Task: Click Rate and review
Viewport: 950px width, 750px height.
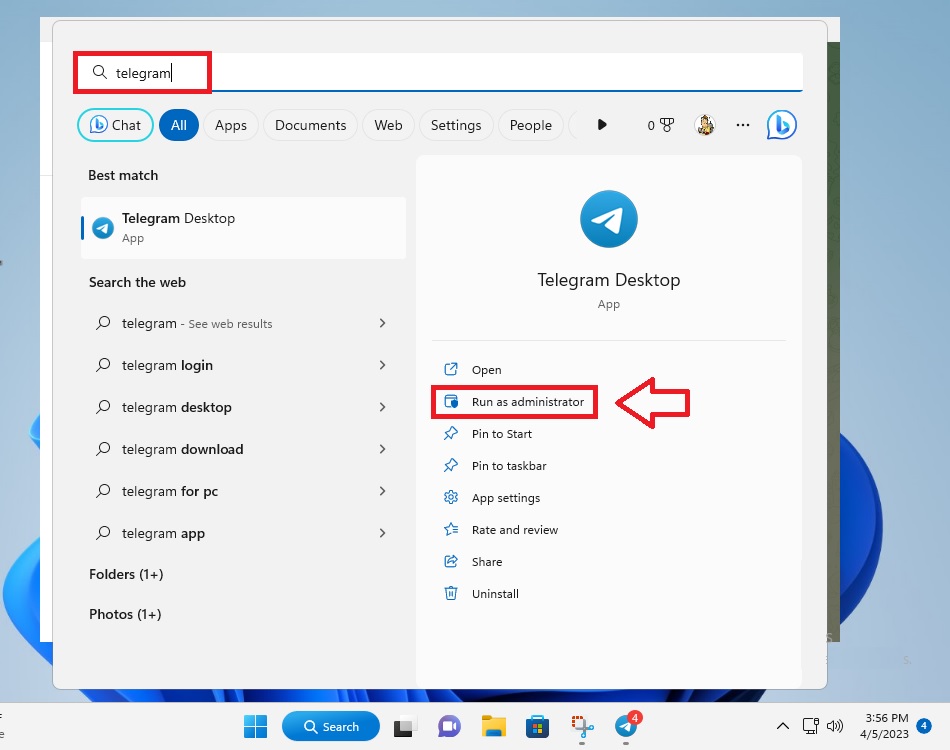Action: tap(501, 530)
